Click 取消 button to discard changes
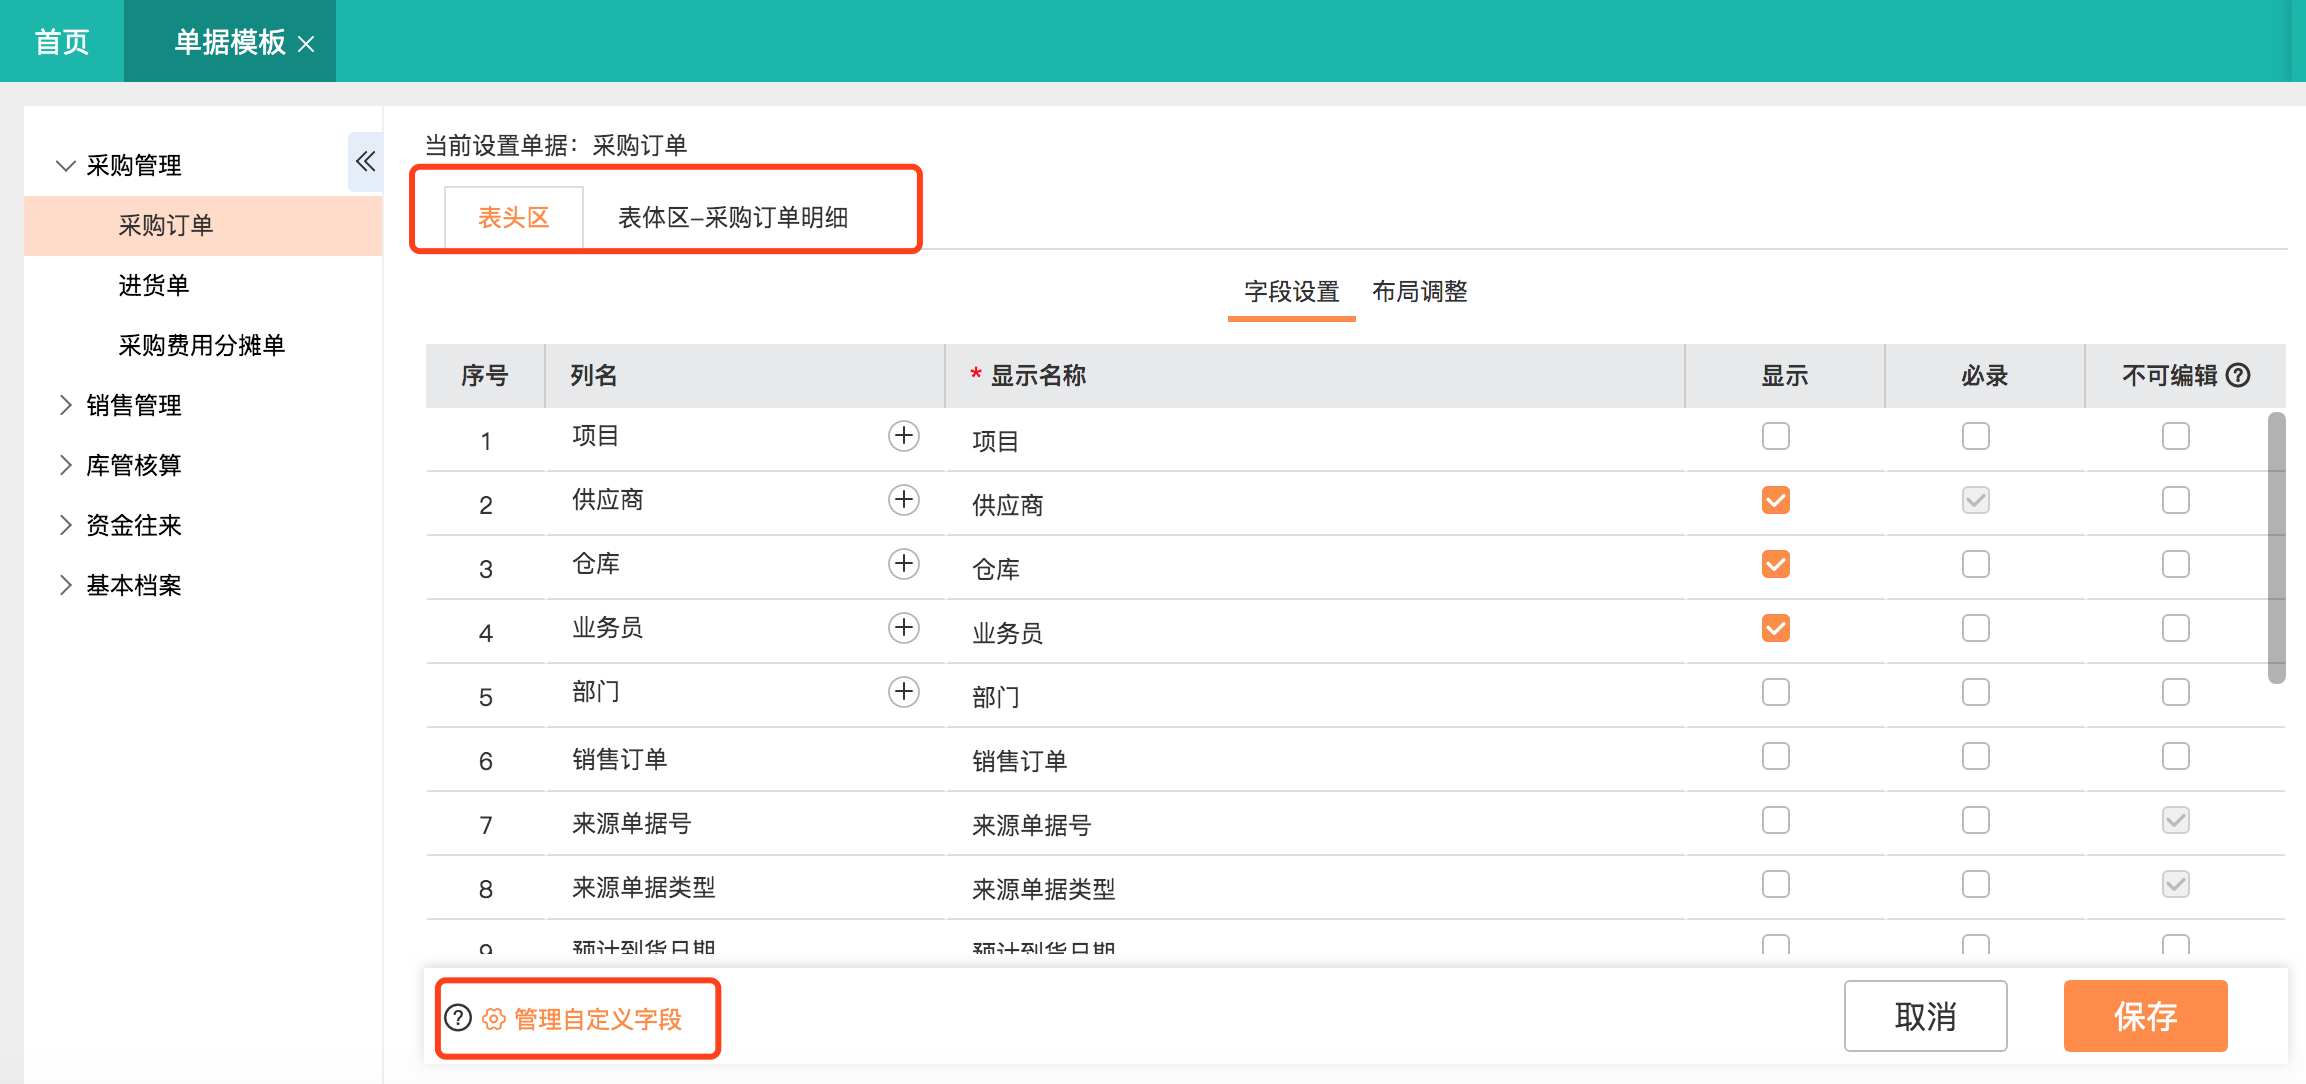 pyautogui.click(x=1927, y=1015)
